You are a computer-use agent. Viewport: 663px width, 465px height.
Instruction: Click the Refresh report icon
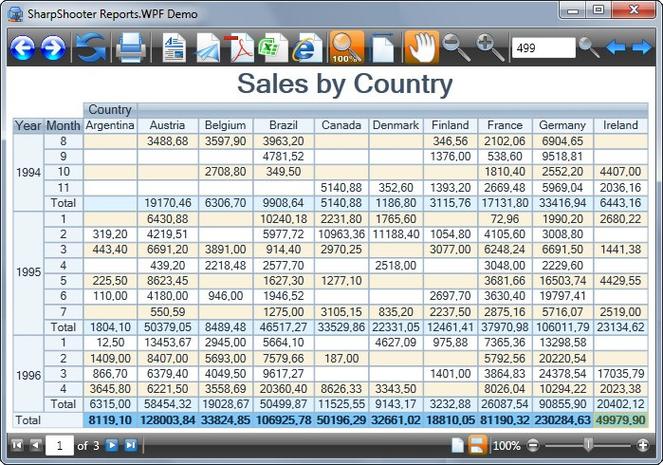[91, 47]
